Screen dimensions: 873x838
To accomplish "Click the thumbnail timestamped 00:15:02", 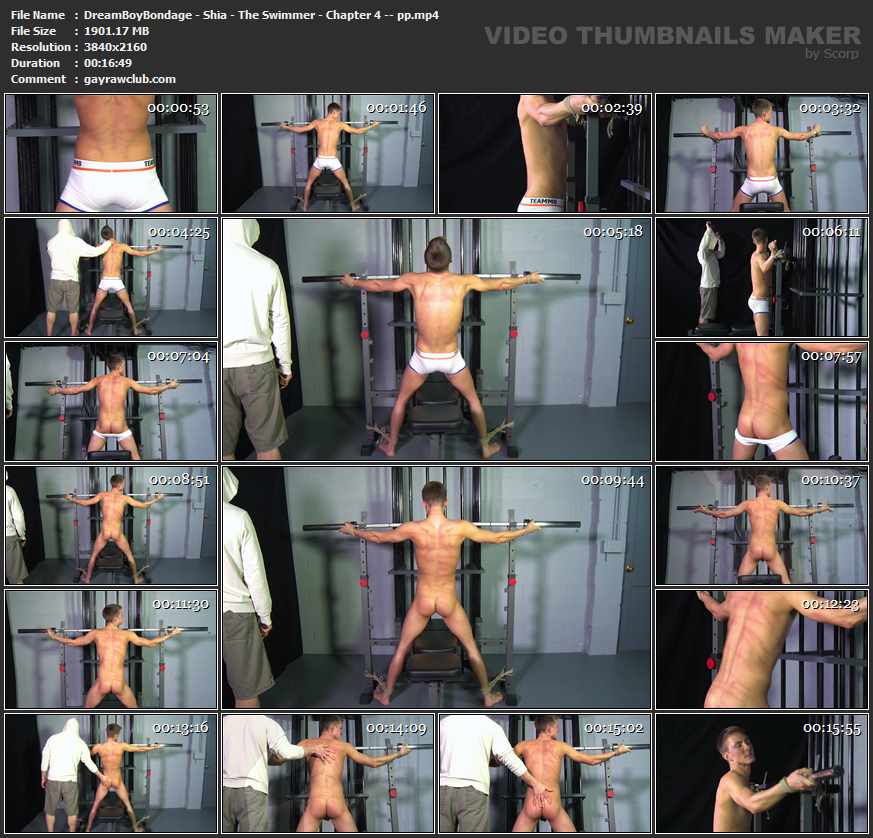I will [x=545, y=773].
